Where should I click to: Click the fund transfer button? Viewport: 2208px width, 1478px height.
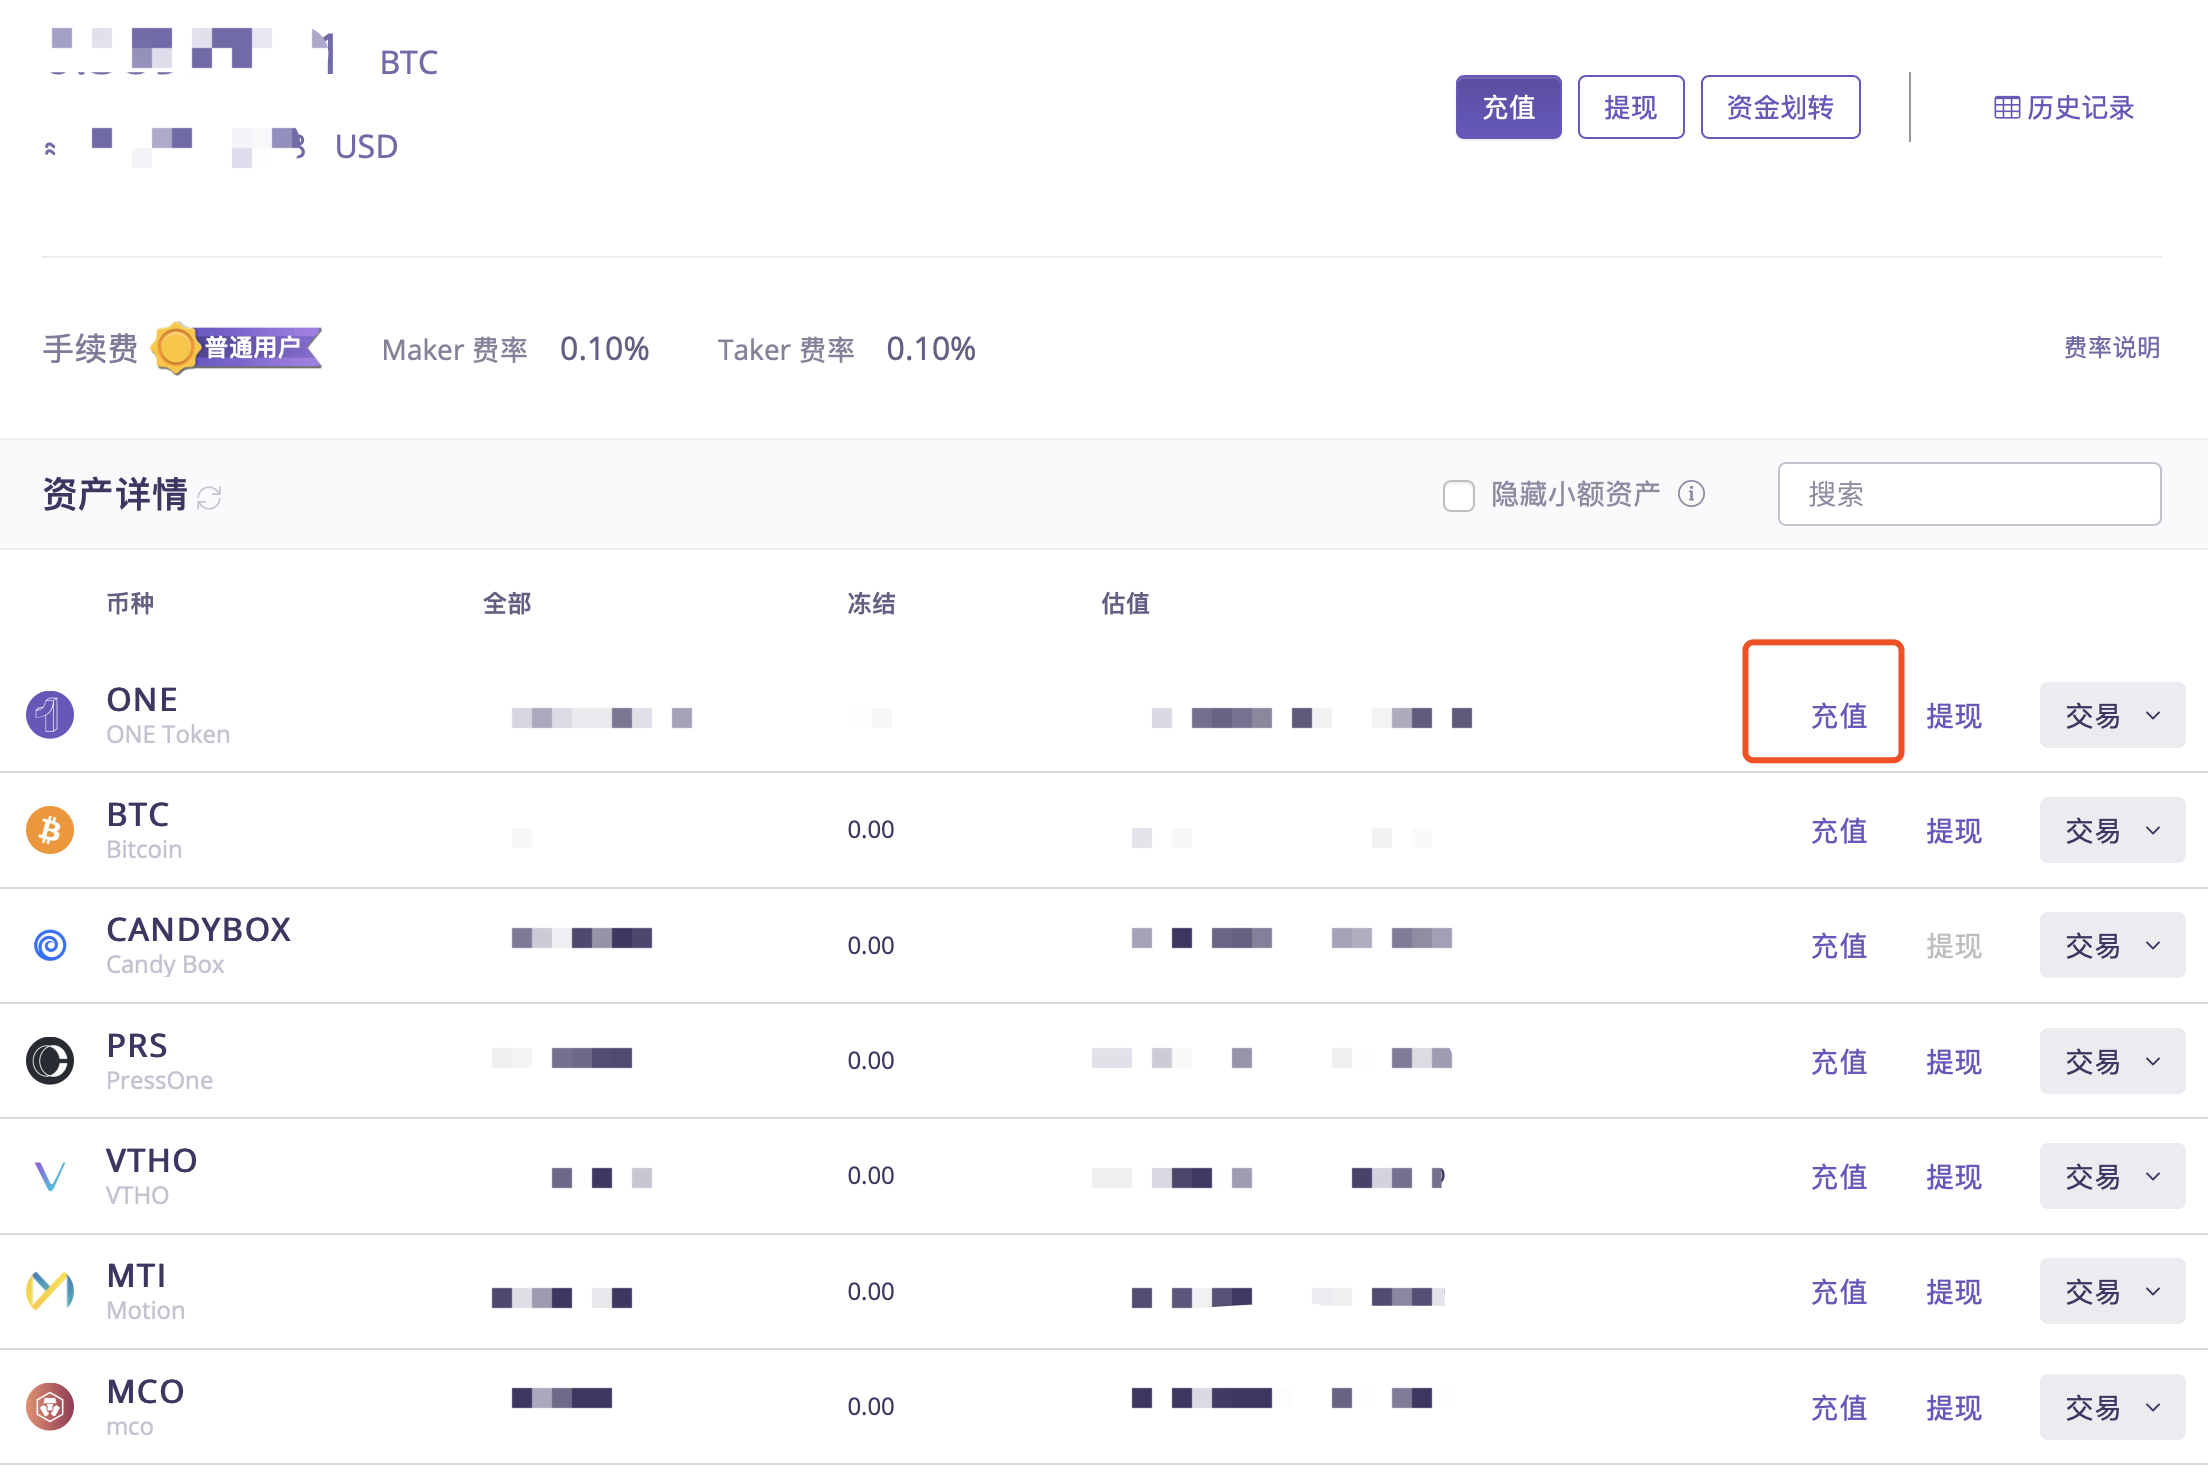point(1780,107)
